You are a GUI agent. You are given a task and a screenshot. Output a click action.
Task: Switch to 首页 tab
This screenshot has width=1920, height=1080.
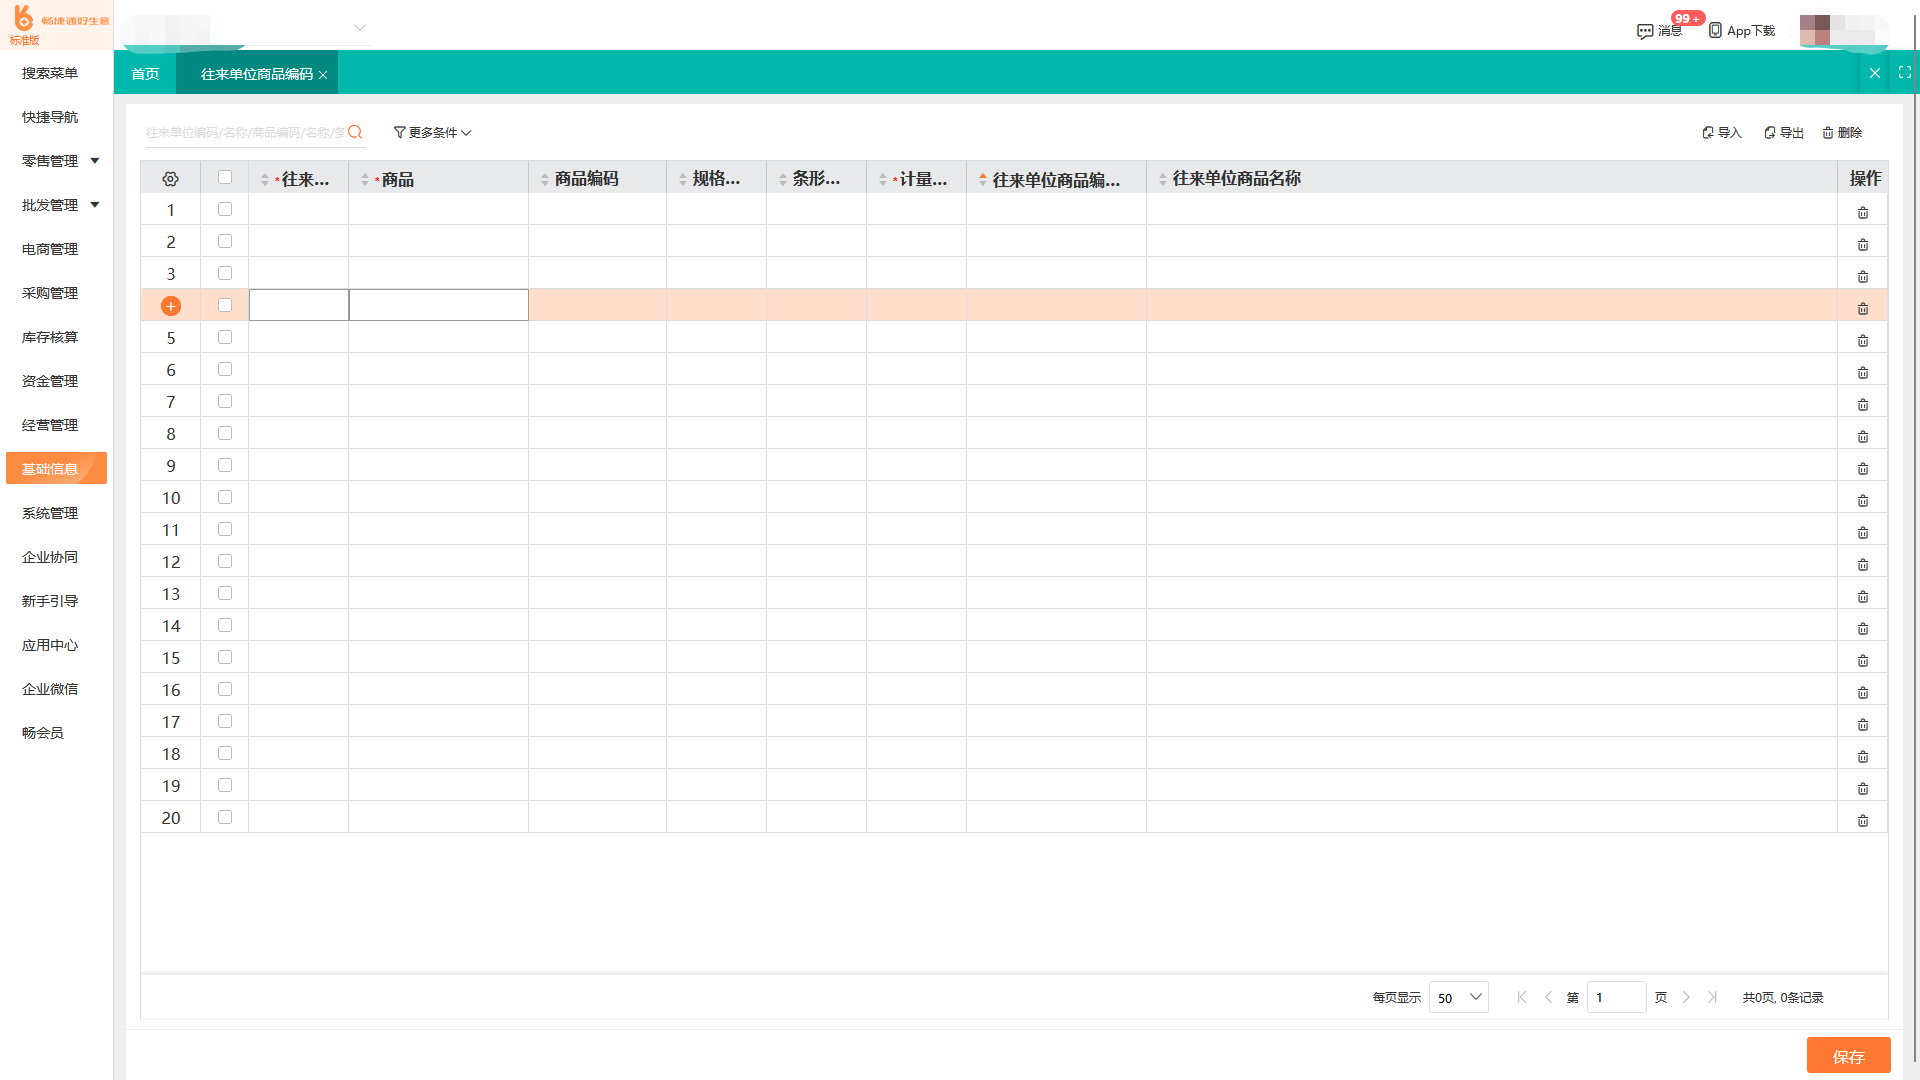[144, 74]
